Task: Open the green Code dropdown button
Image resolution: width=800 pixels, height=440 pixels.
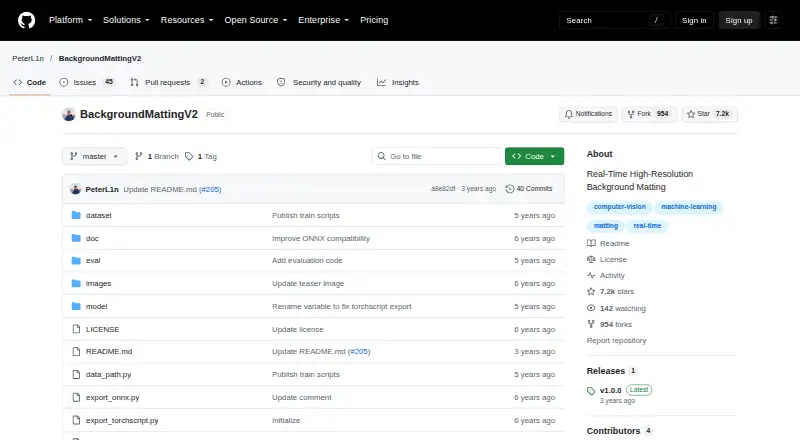Action: click(x=534, y=156)
